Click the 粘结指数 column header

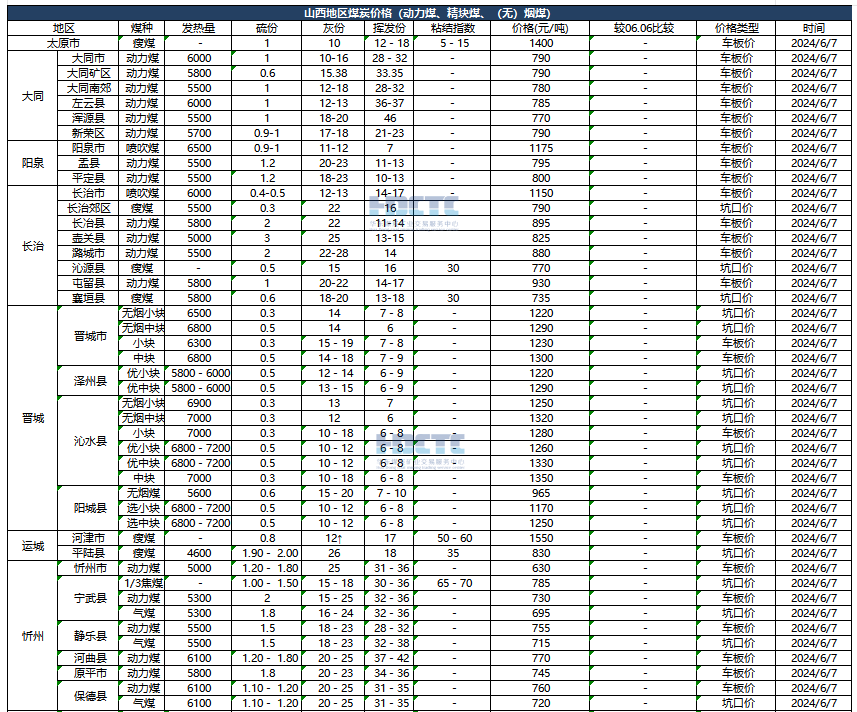point(453,29)
